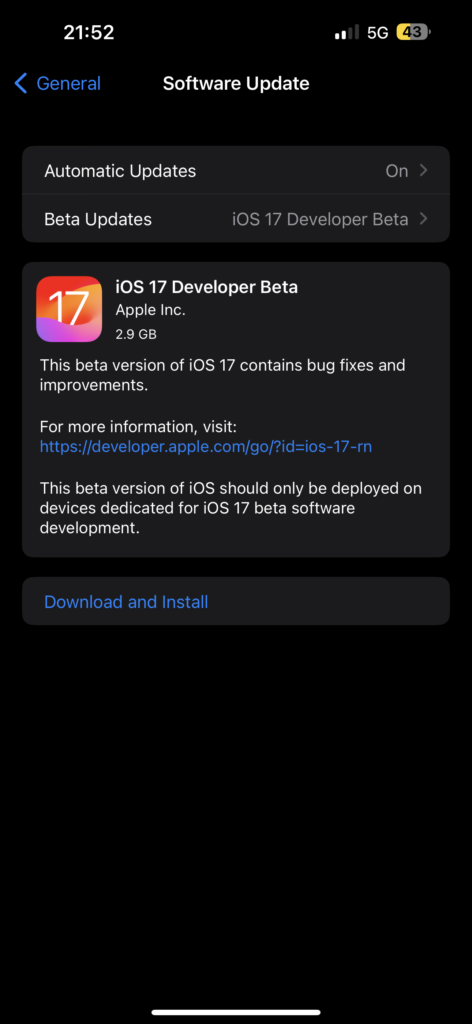The image size is (472, 1024).
Task: Tap Download and Install
Action: pyautogui.click(x=126, y=601)
